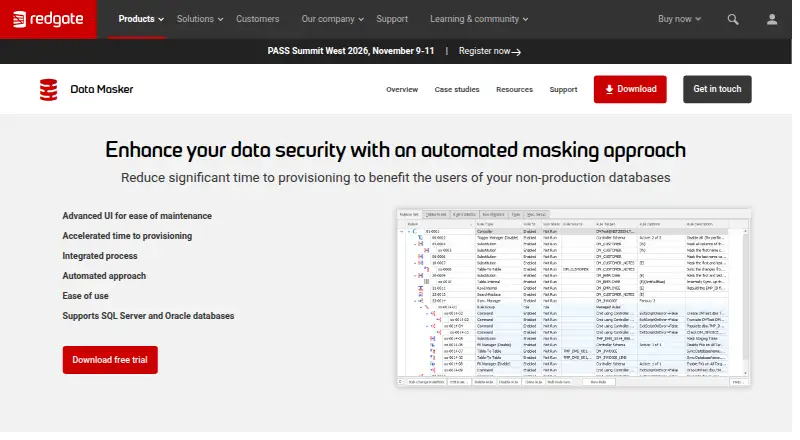The height and width of the screenshot is (440, 800).
Task: Open the Data Masker screenshot thumbnail
Action: point(573,297)
